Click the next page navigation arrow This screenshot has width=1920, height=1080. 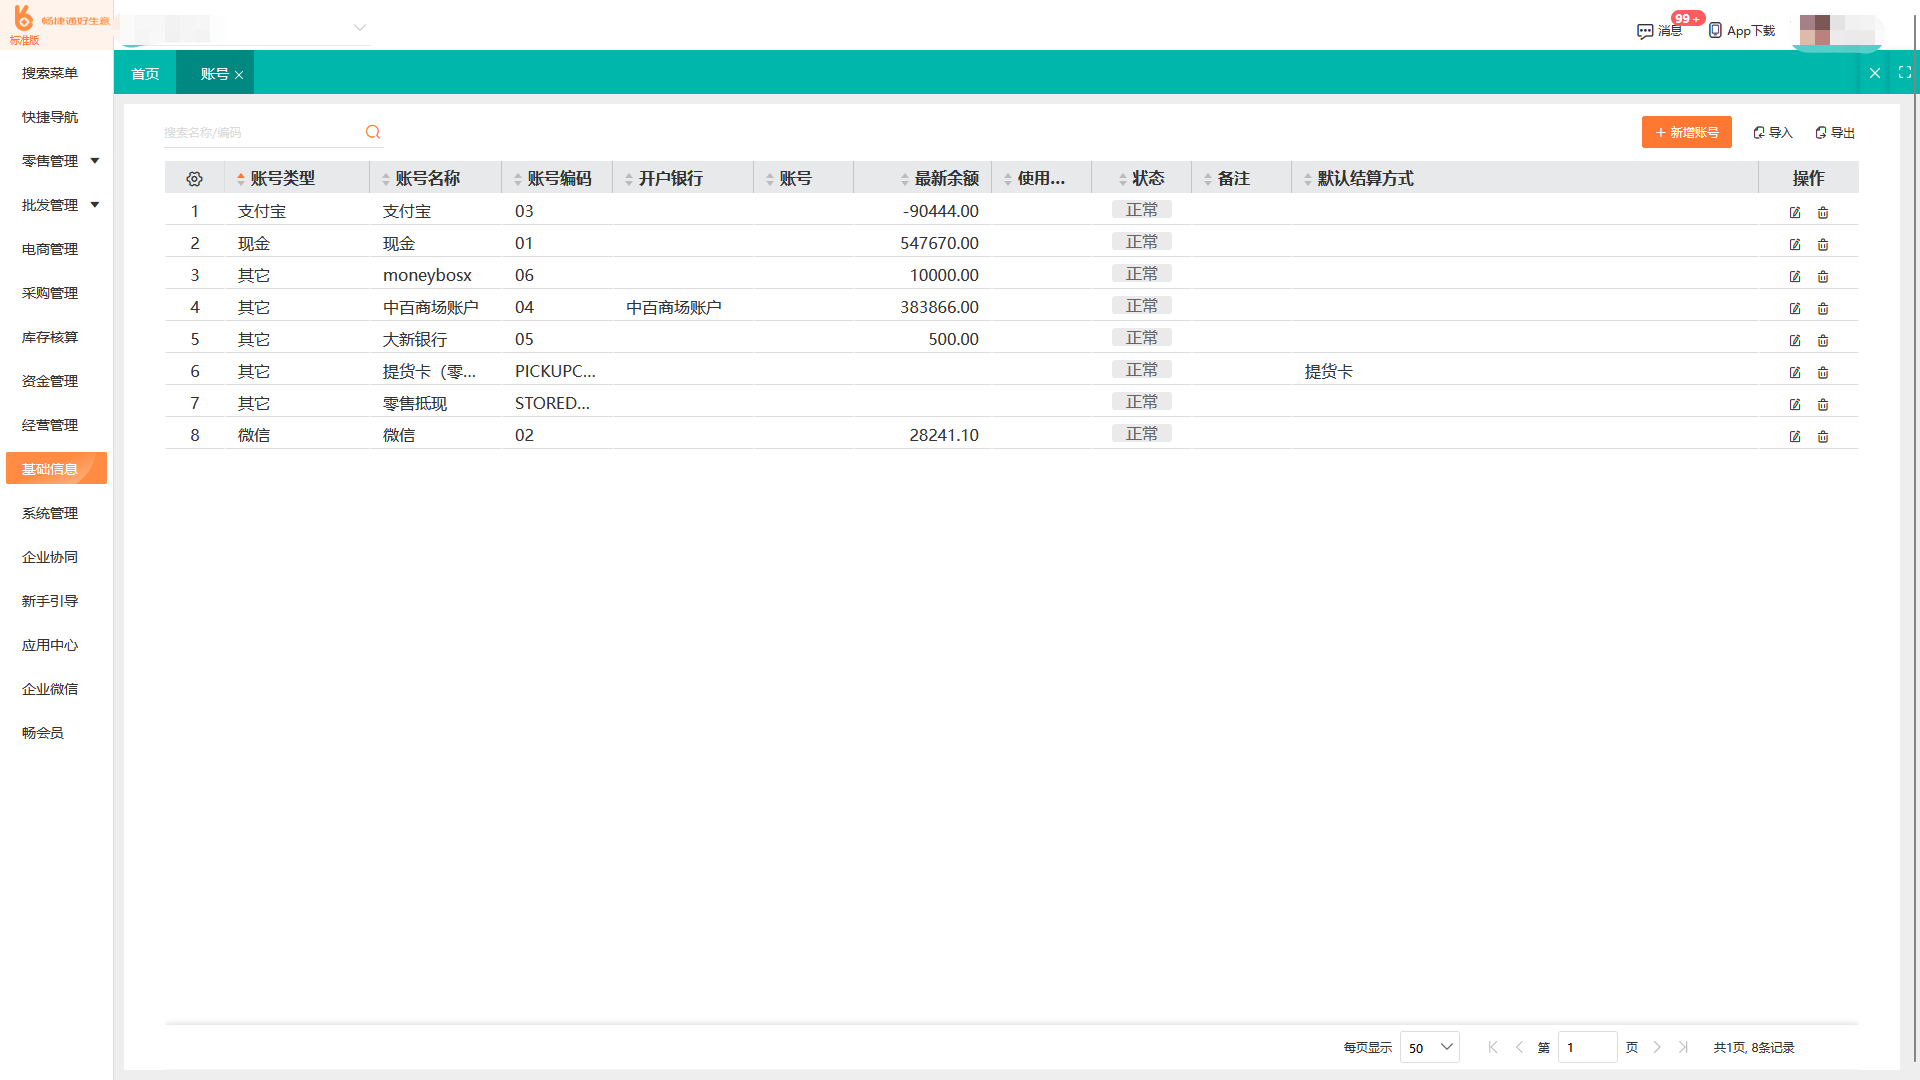tap(1656, 1047)
